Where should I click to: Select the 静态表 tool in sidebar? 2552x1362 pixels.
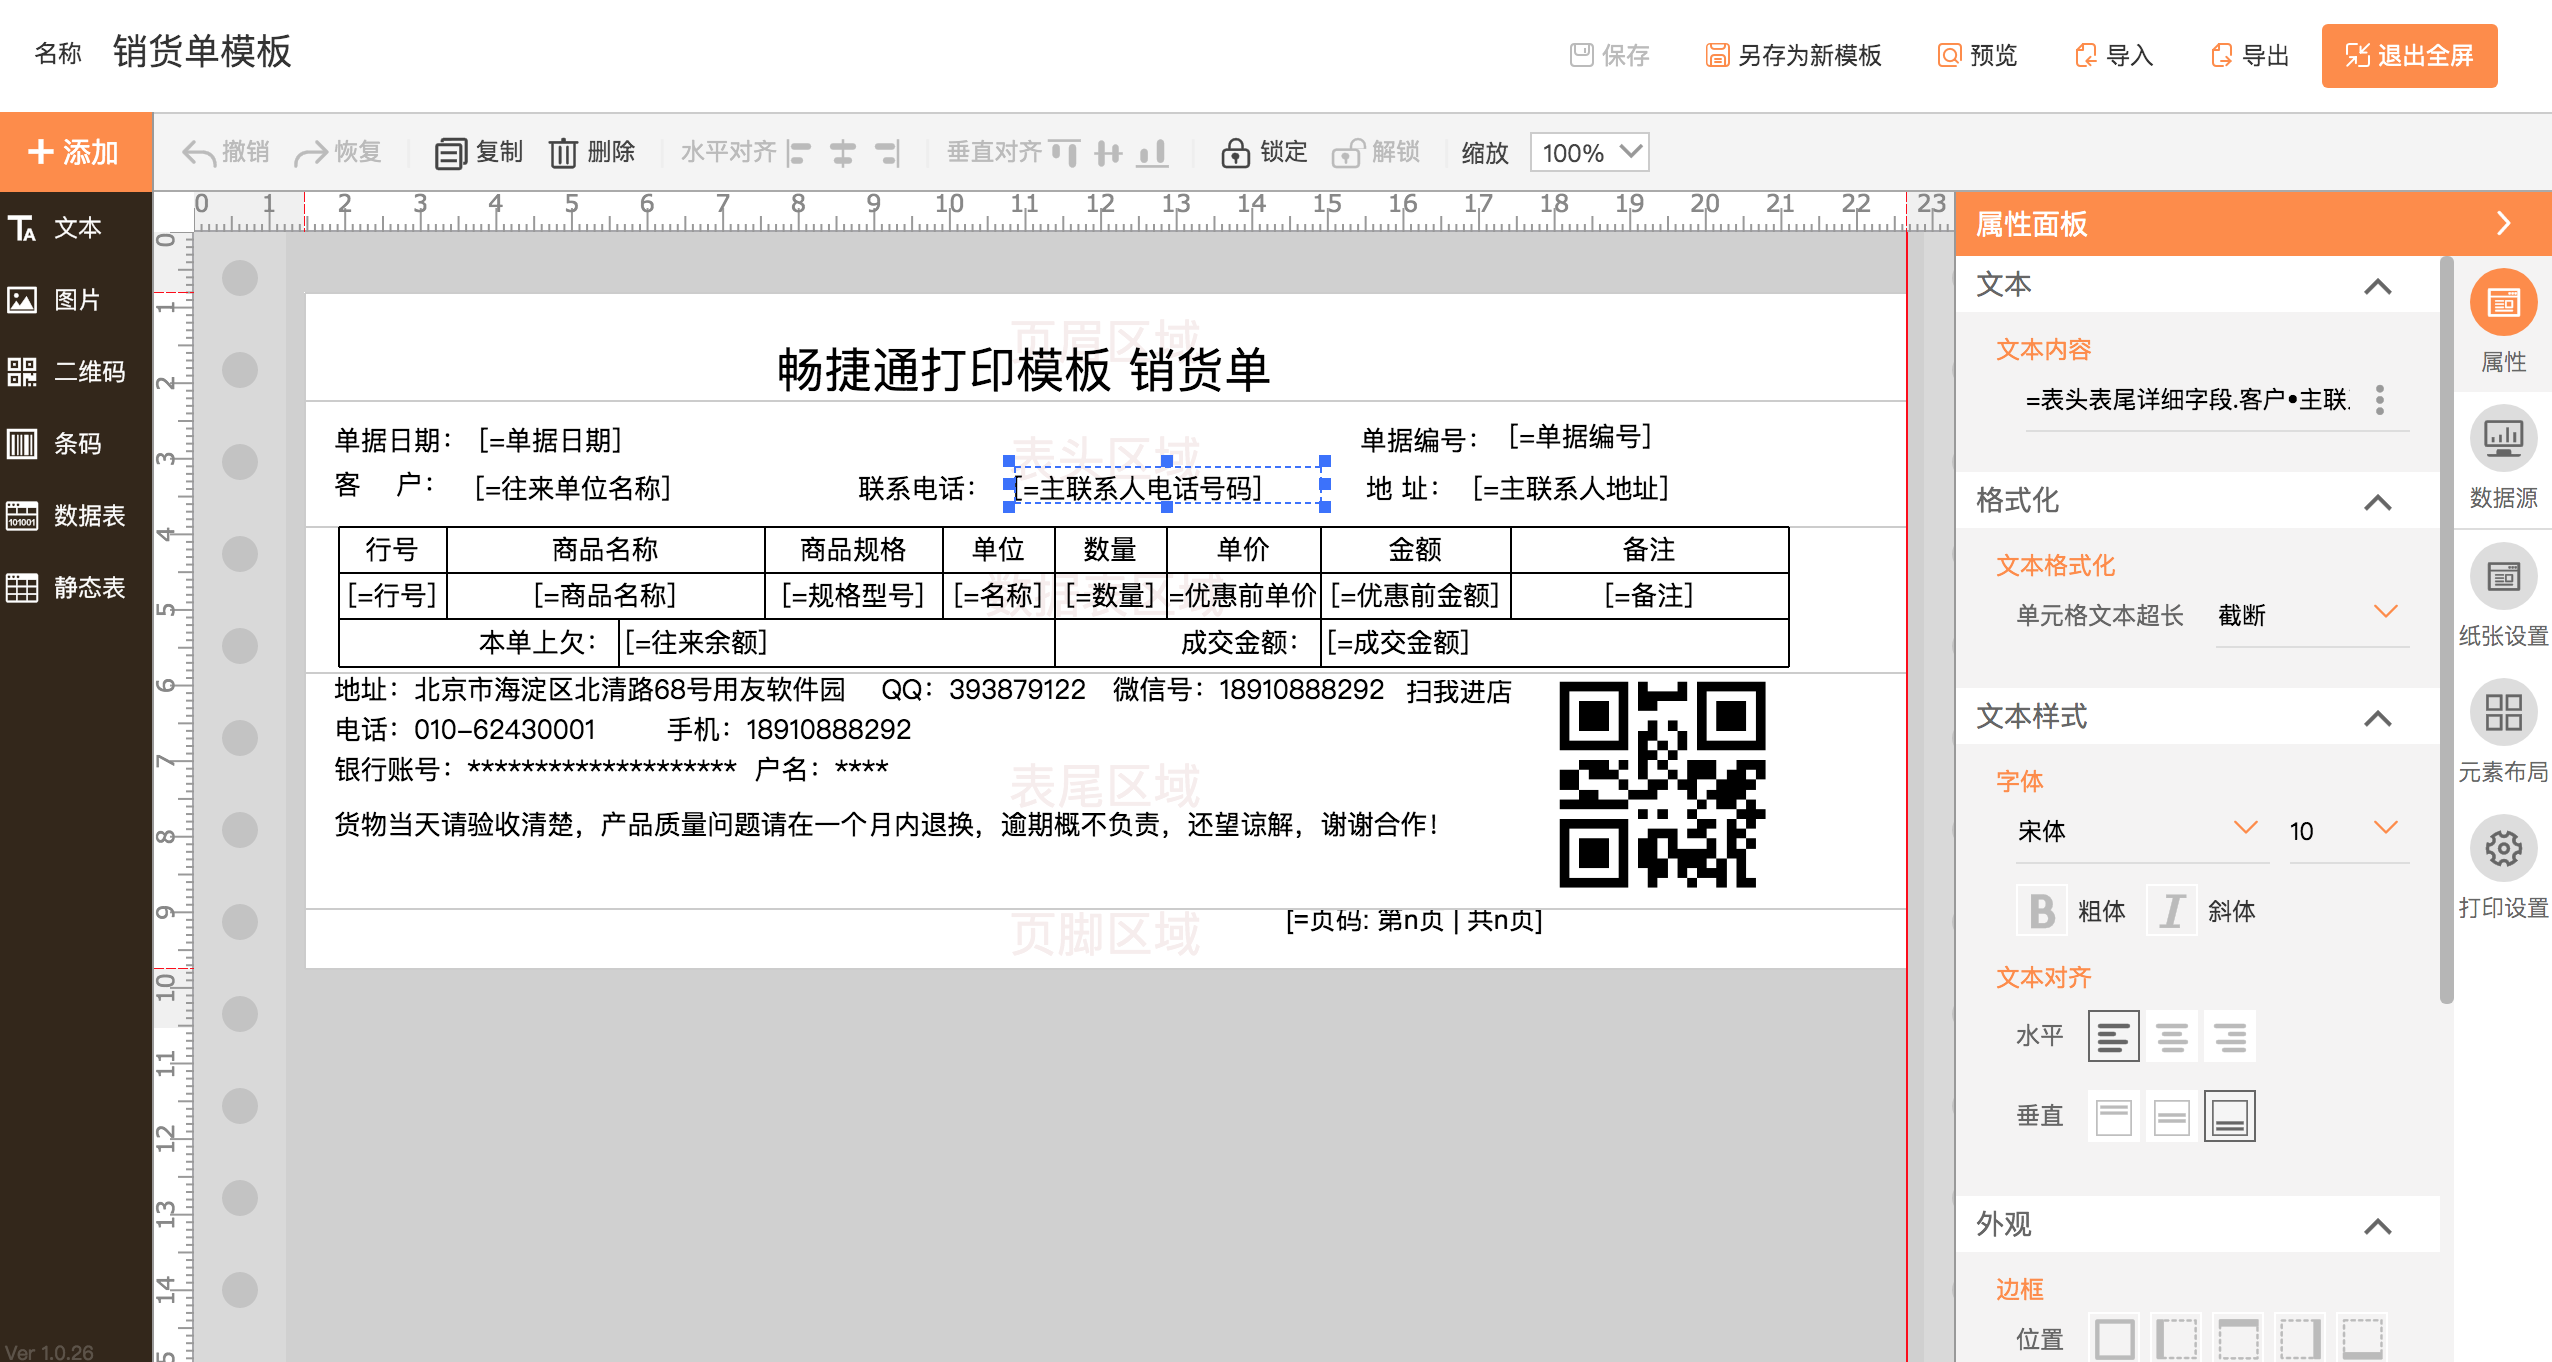point(76,587)
